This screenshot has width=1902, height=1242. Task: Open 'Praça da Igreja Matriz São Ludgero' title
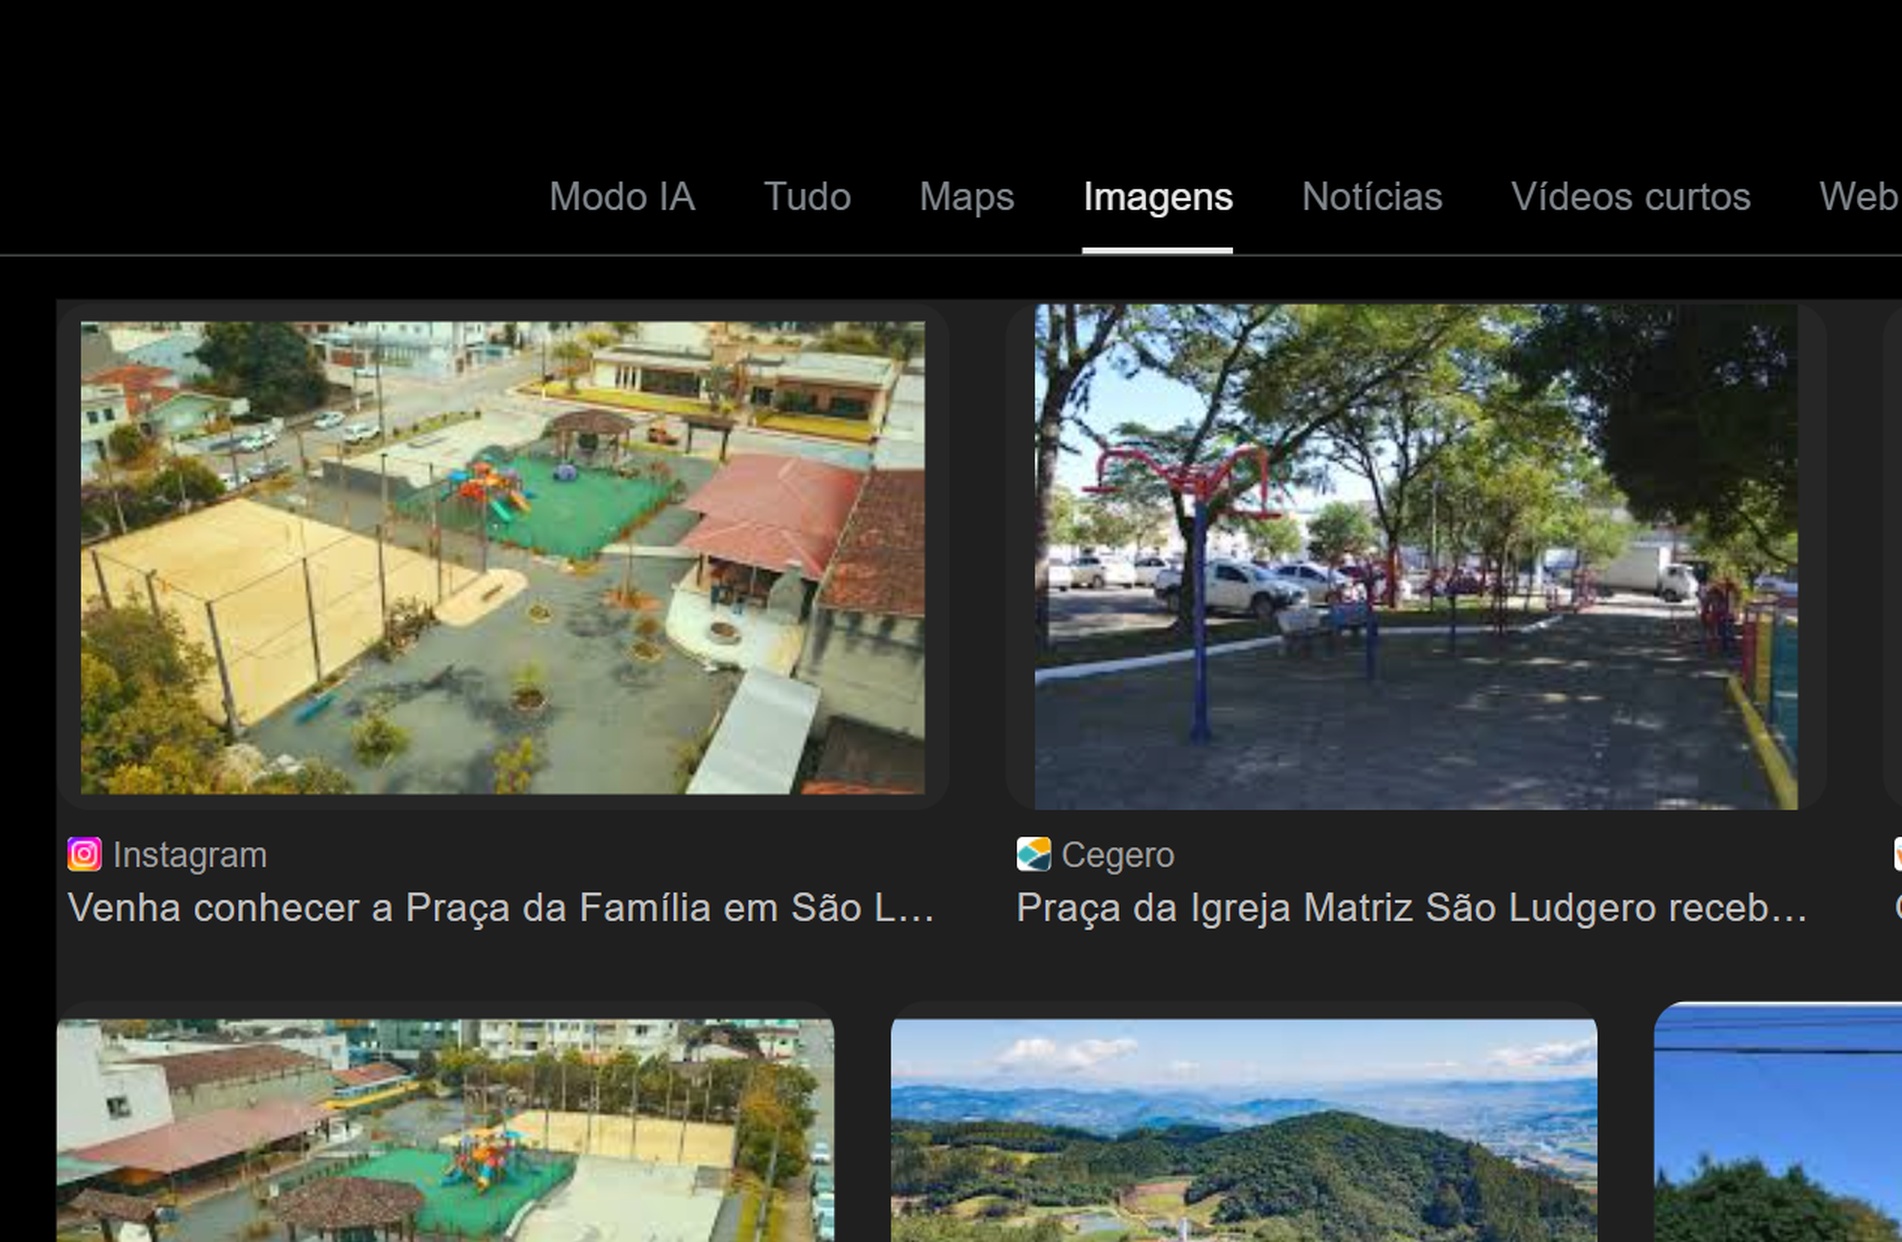(1411, 908)
